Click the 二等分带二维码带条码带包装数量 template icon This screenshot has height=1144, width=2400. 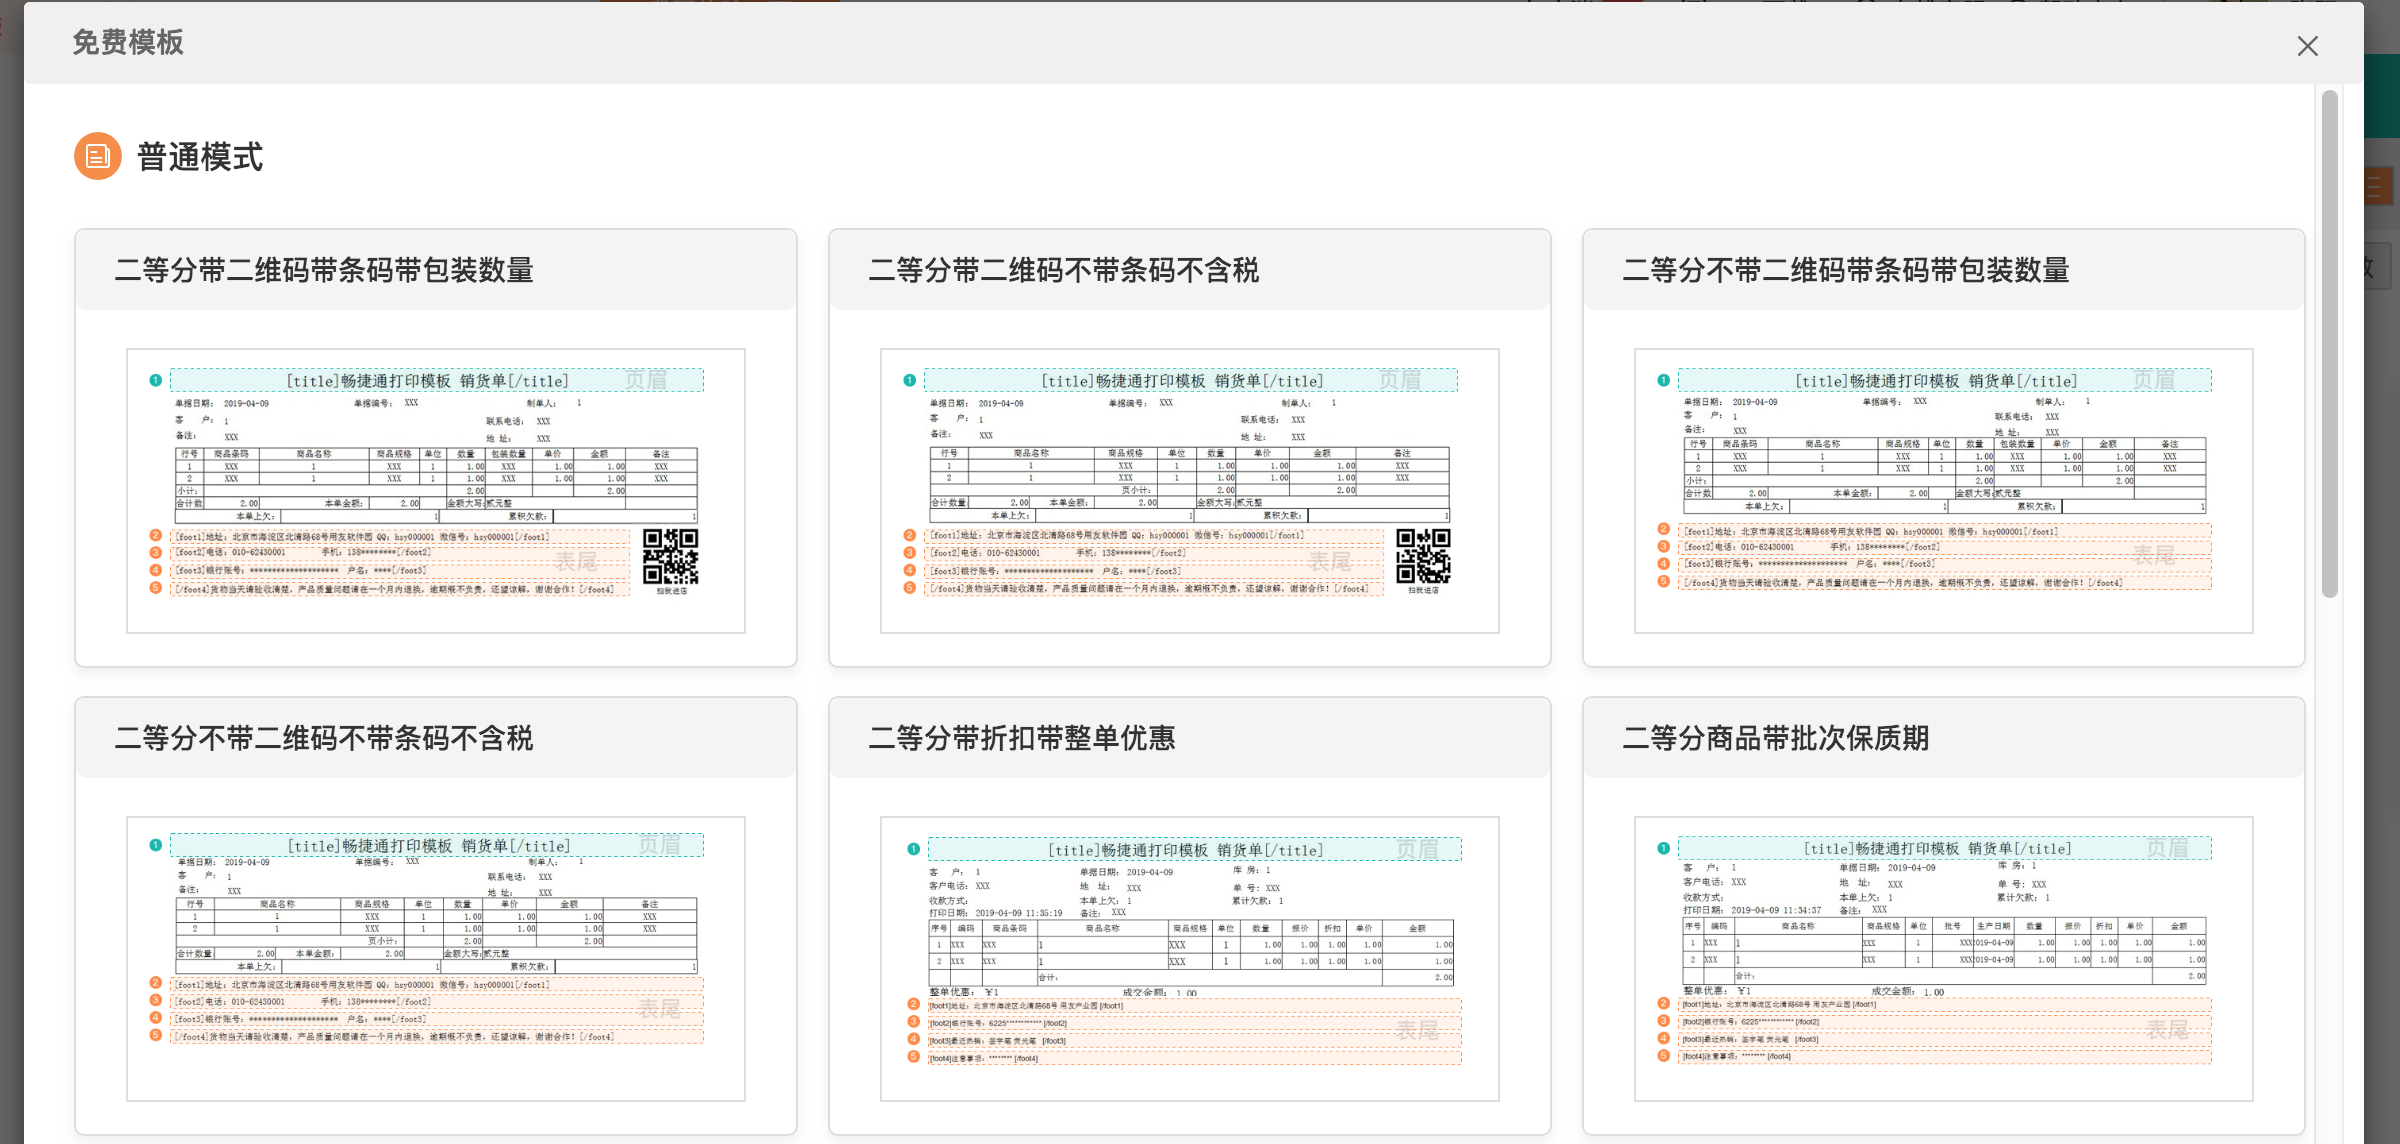pyautogui.click(x=436, y=482)
